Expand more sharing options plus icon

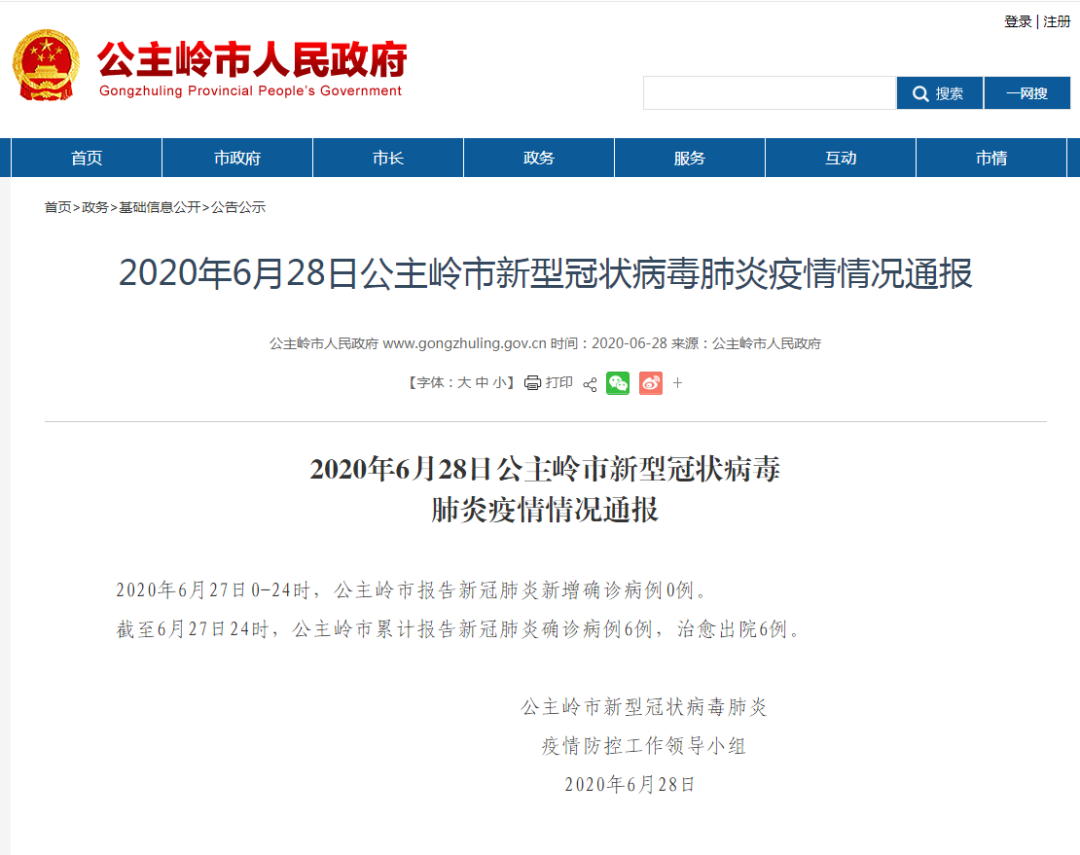pos(678,383)
